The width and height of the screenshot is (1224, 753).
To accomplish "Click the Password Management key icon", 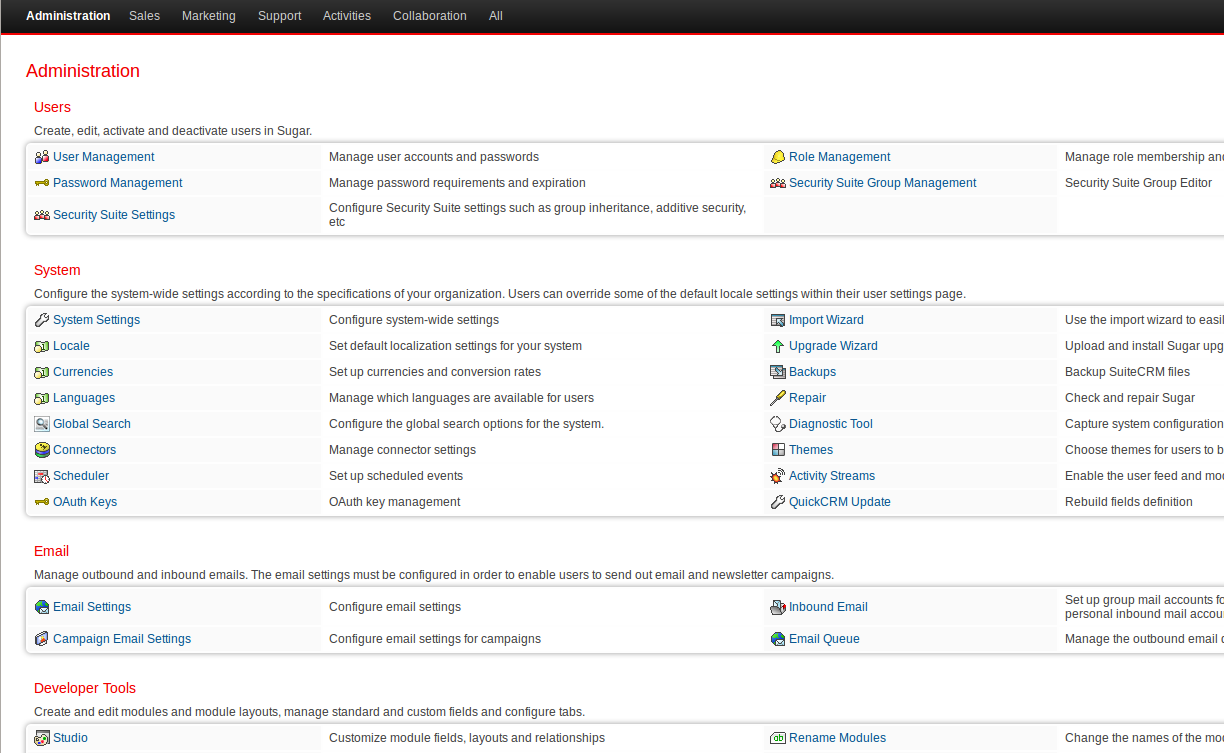I will pyautogui.click(x=41, y=183).
